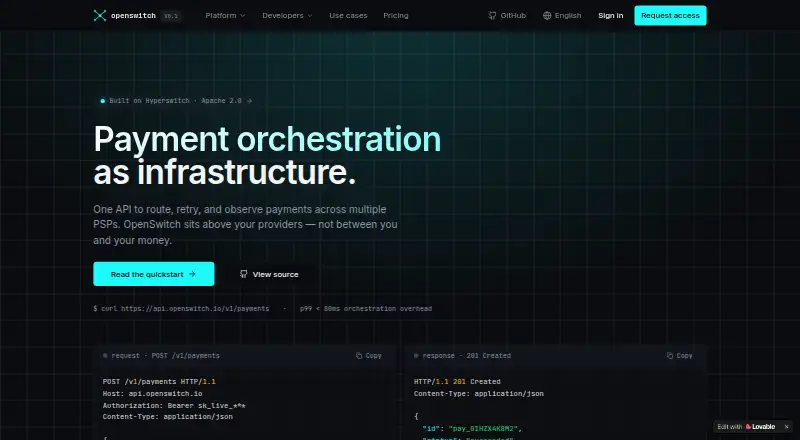The height and width of the screenshot is (440, 800).
Task: Click the openswitch brand name text
Action: [x=133, y=15]
